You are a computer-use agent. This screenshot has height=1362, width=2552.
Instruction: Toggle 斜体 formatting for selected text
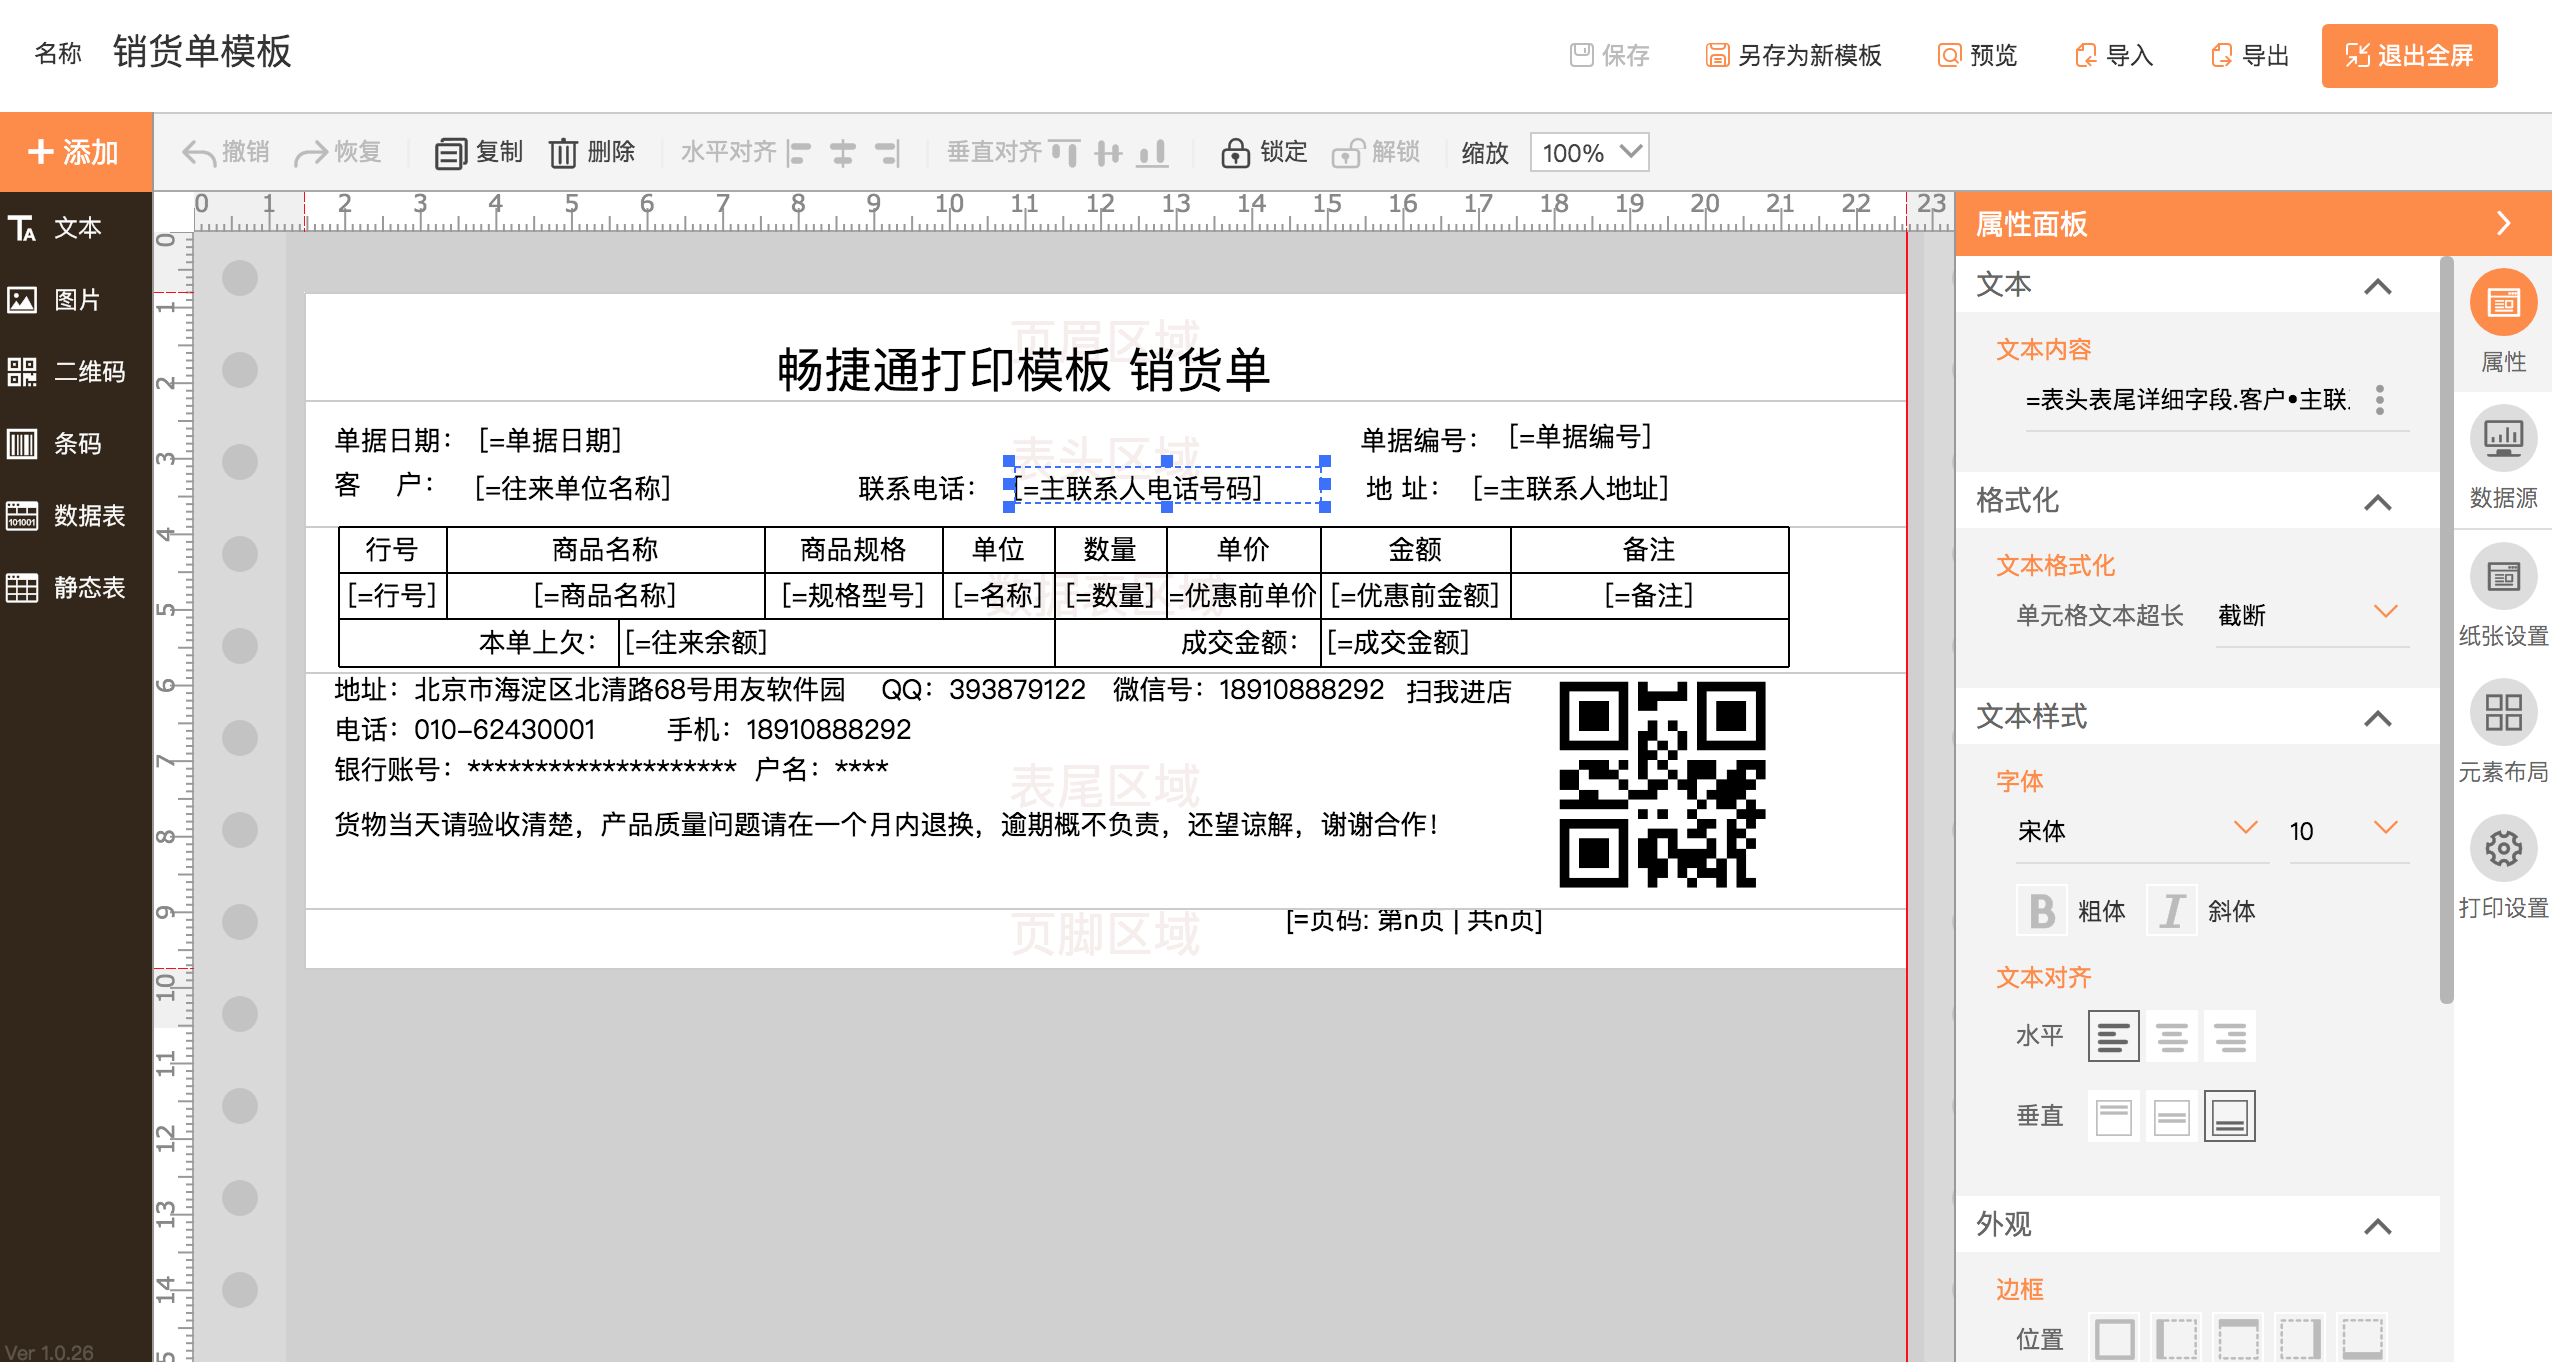[2167, 911]
